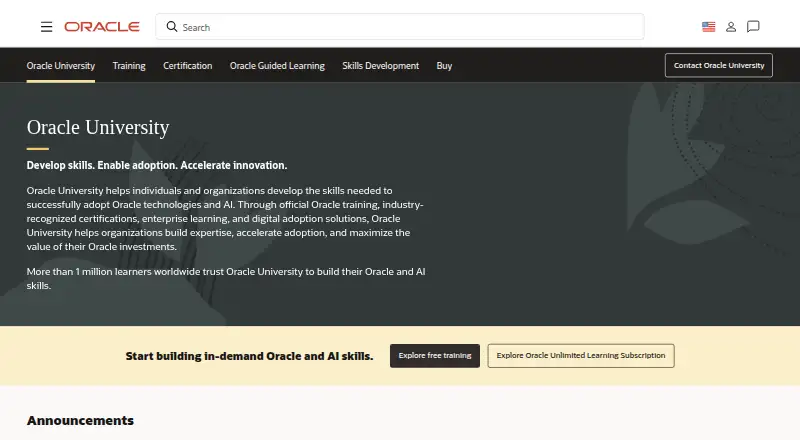Viewport: 800px width, 440px height.
Task: Click 'Start building in-demand Oracle and AI skills.' text
Action: tap(249, 356)
